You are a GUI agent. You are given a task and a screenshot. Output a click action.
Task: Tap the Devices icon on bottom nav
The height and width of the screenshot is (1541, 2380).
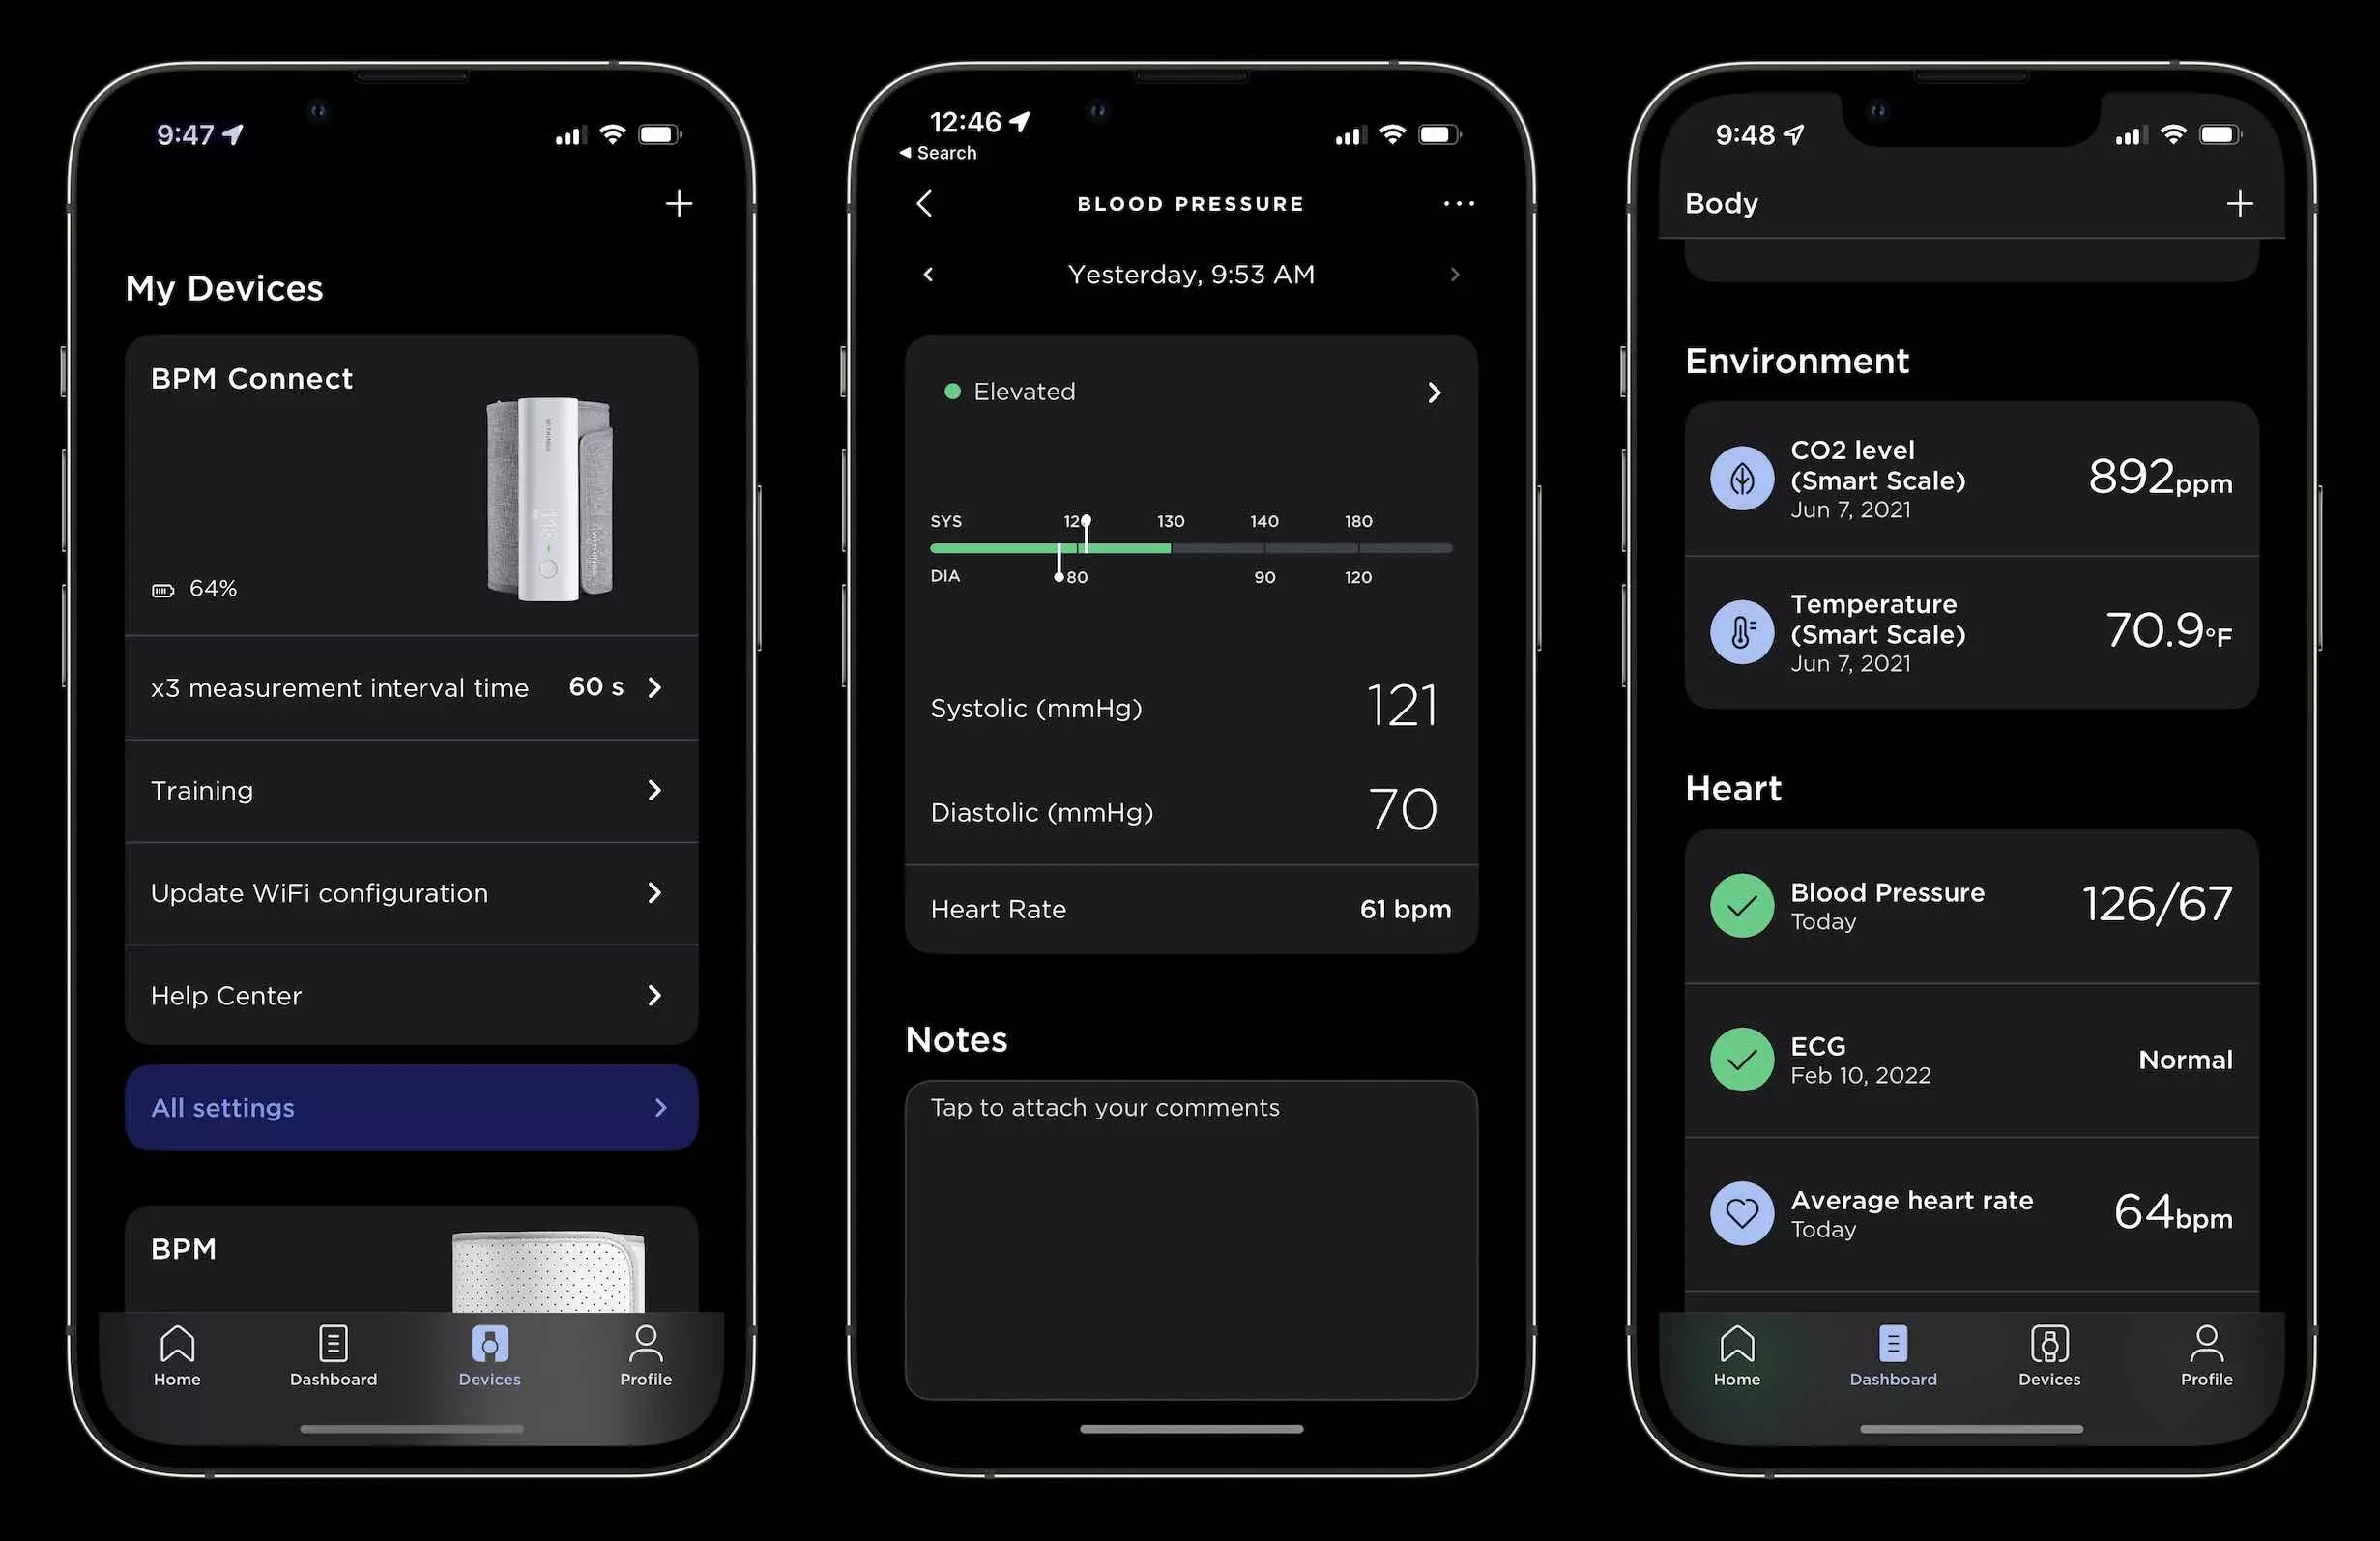(x=489, y=1351)
